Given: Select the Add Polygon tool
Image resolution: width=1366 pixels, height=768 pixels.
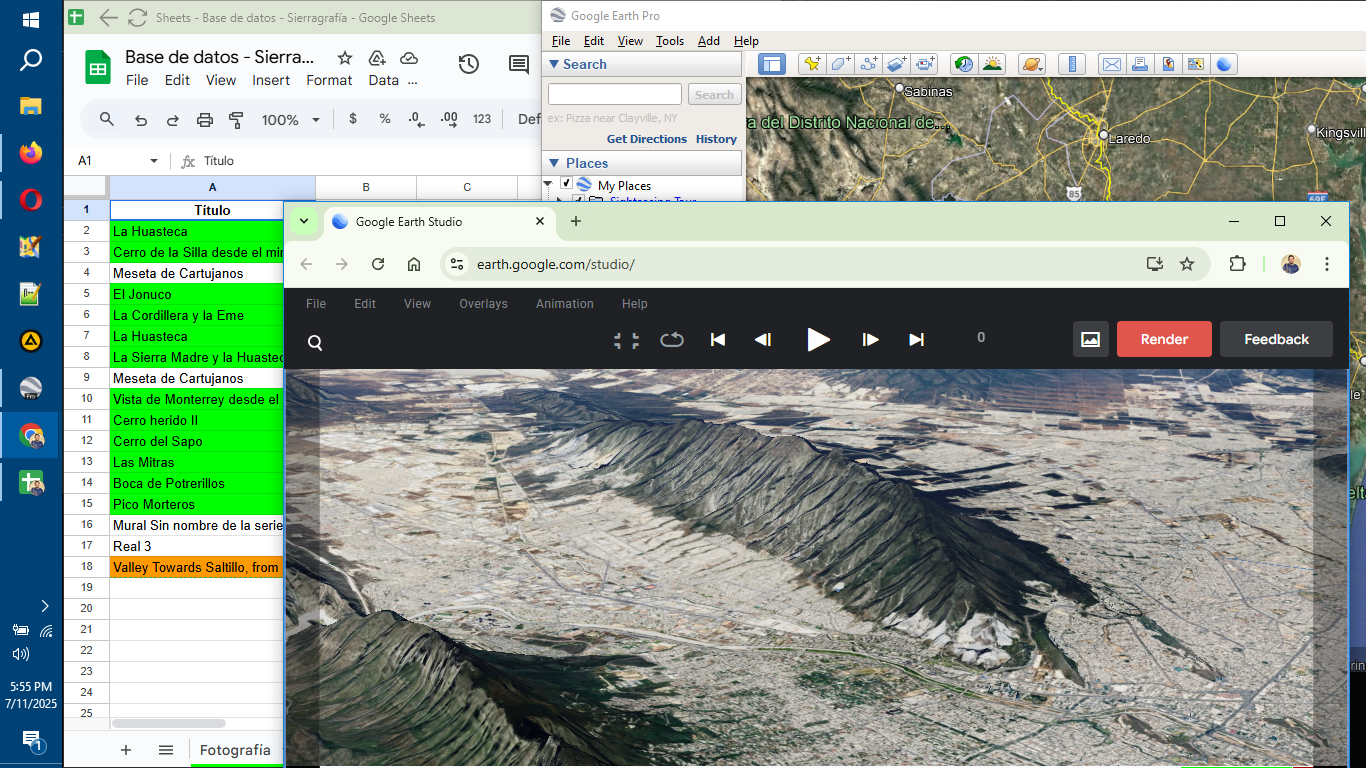Looking at the screenshot, I should point(840,64).
